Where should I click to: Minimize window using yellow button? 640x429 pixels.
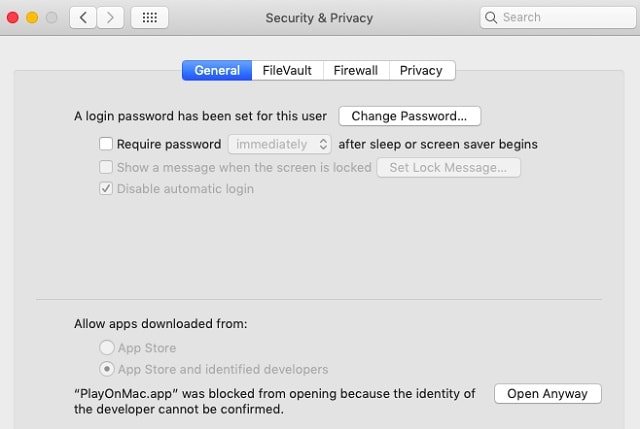pyautogui.click(x=32, y=18)
